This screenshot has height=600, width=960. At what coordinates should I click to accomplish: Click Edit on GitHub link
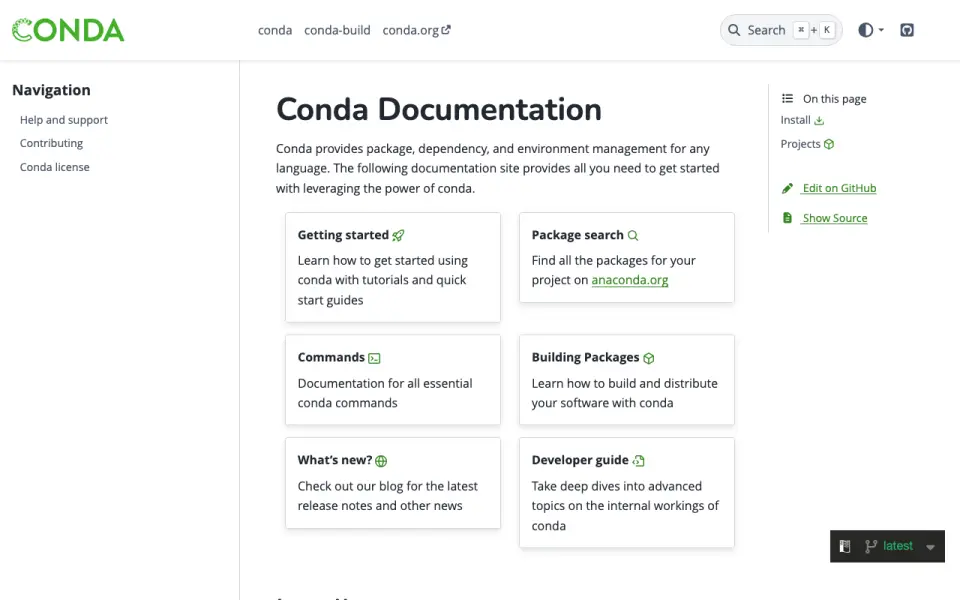[x=839, y=188]
